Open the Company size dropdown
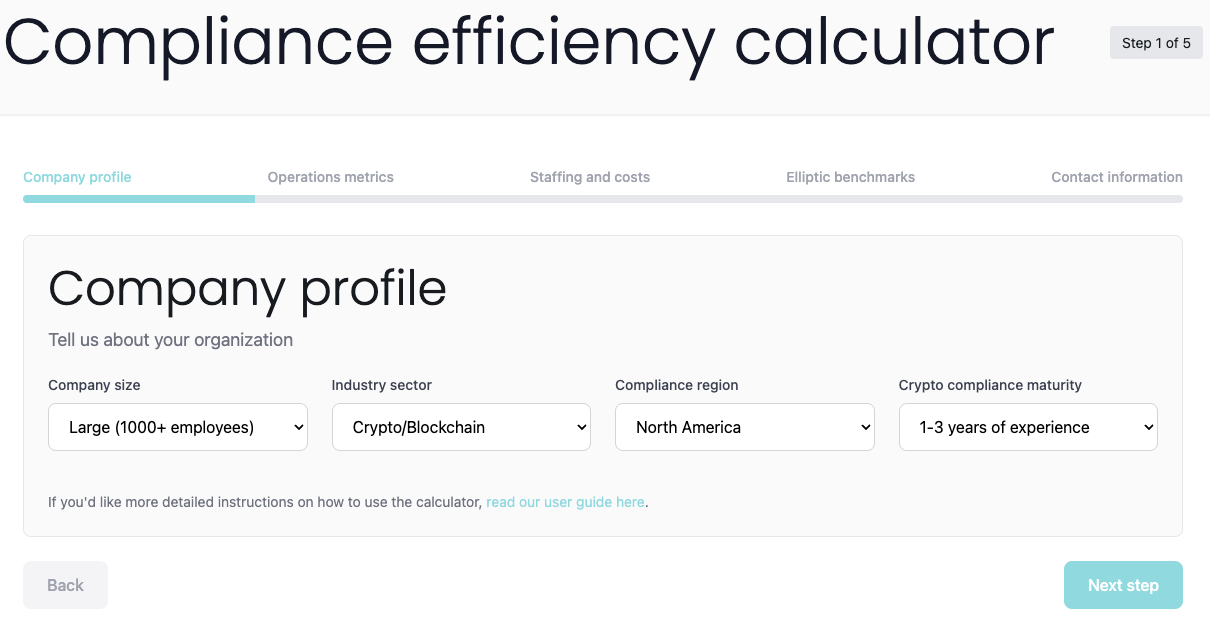 pos(178,427)
